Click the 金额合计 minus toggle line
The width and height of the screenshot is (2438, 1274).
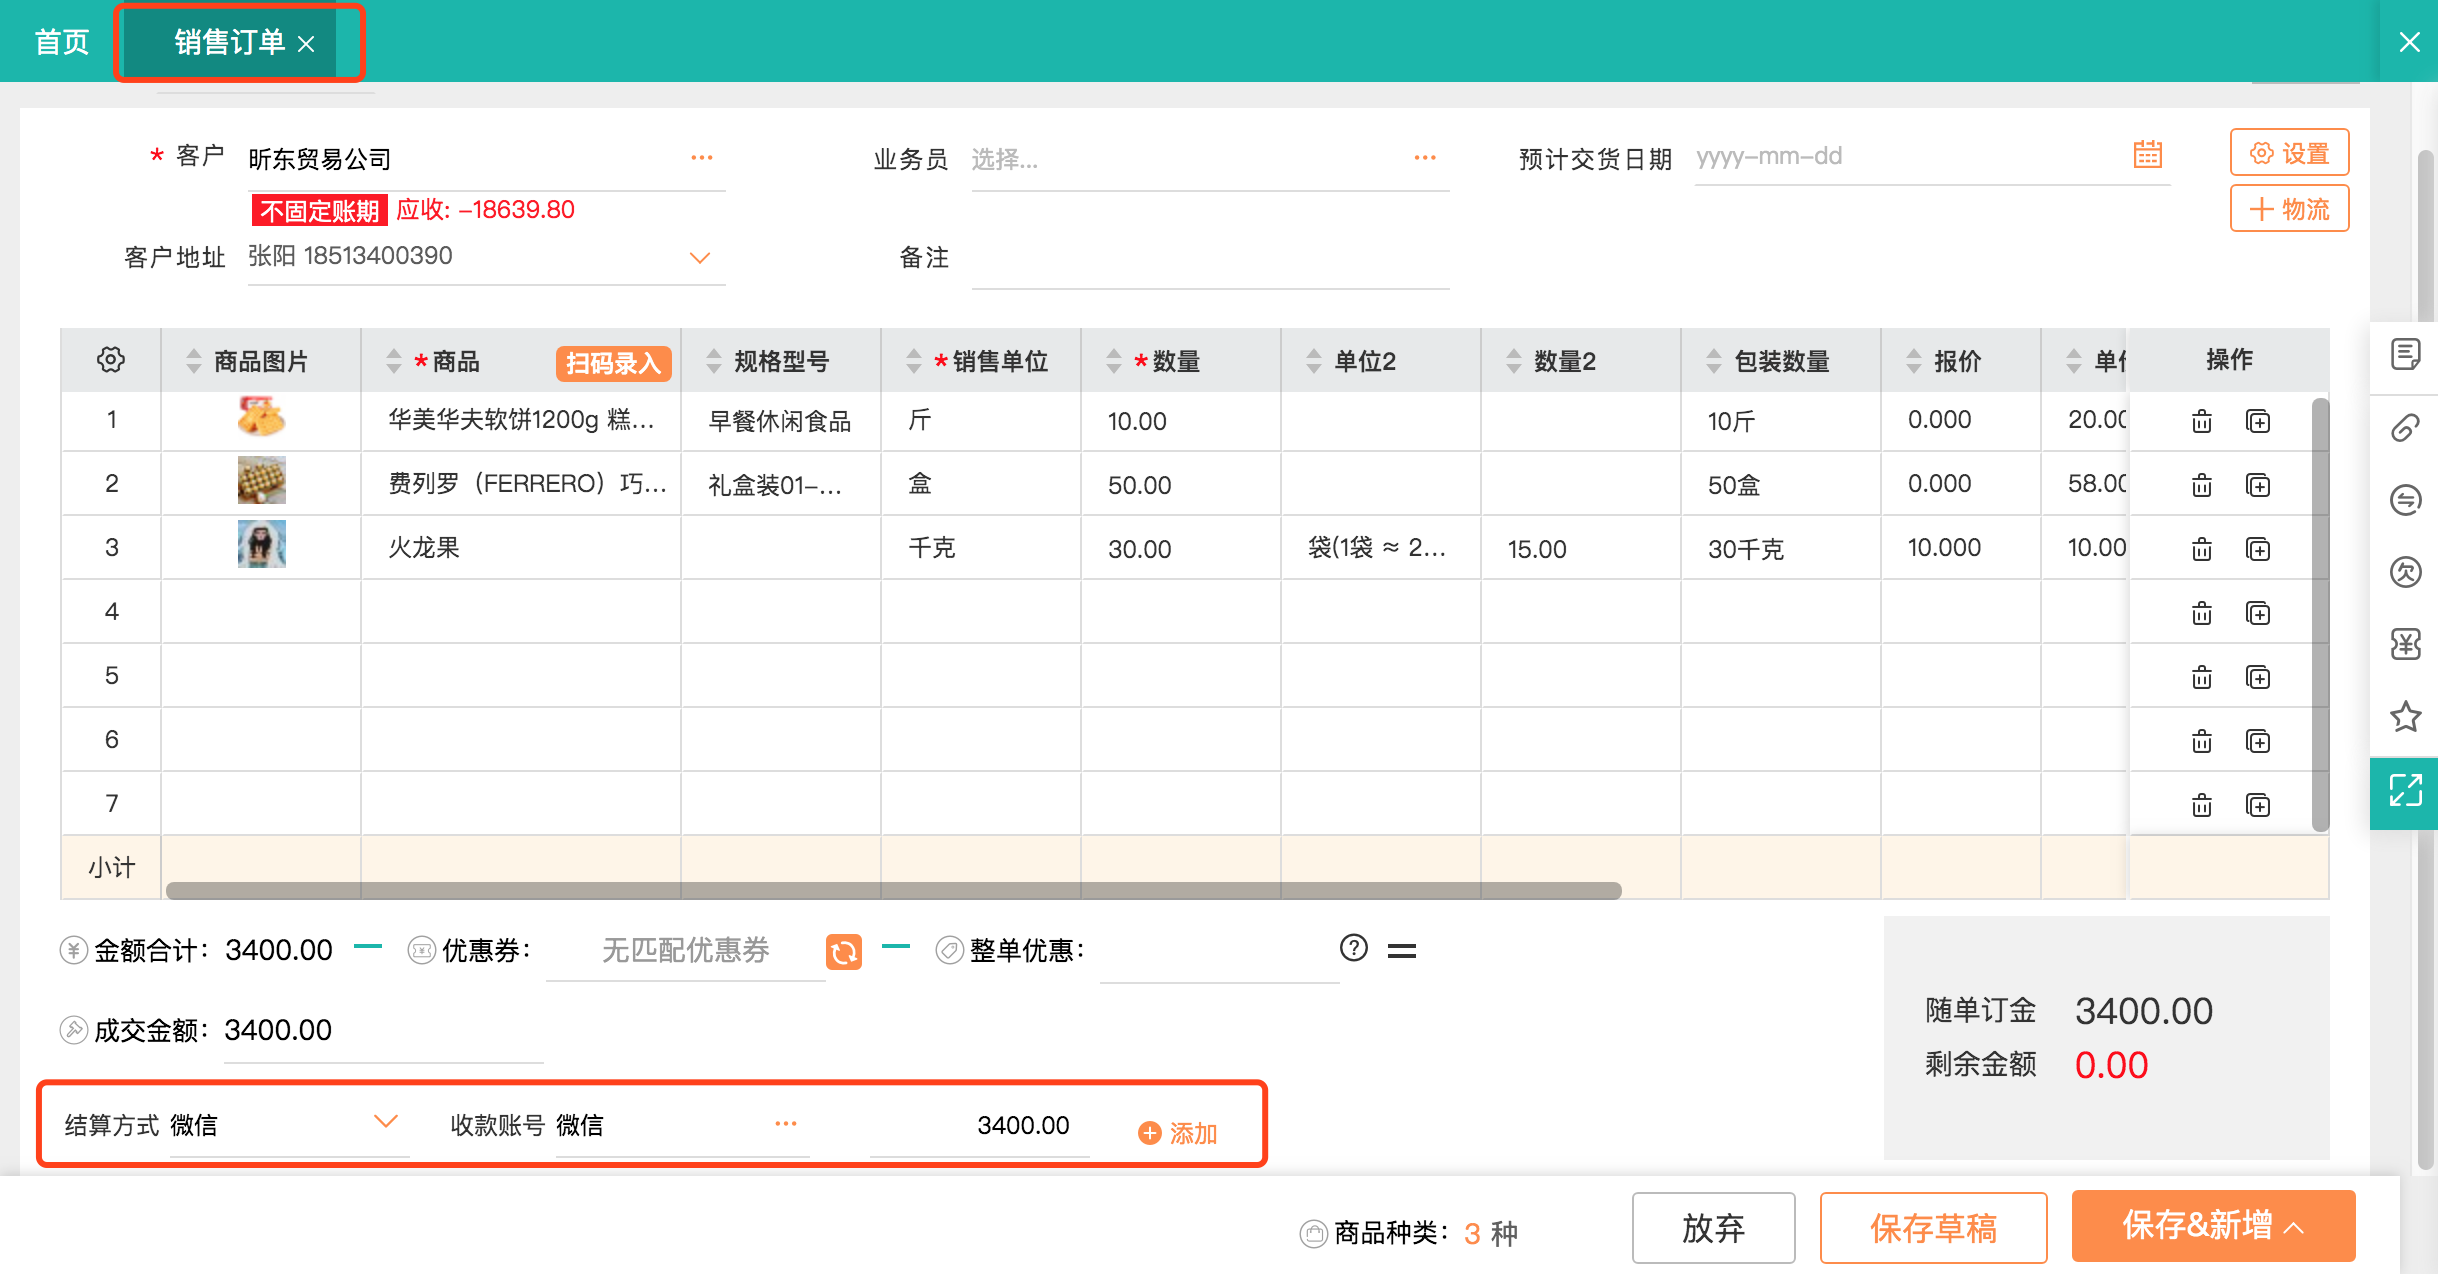pos(371,948)
